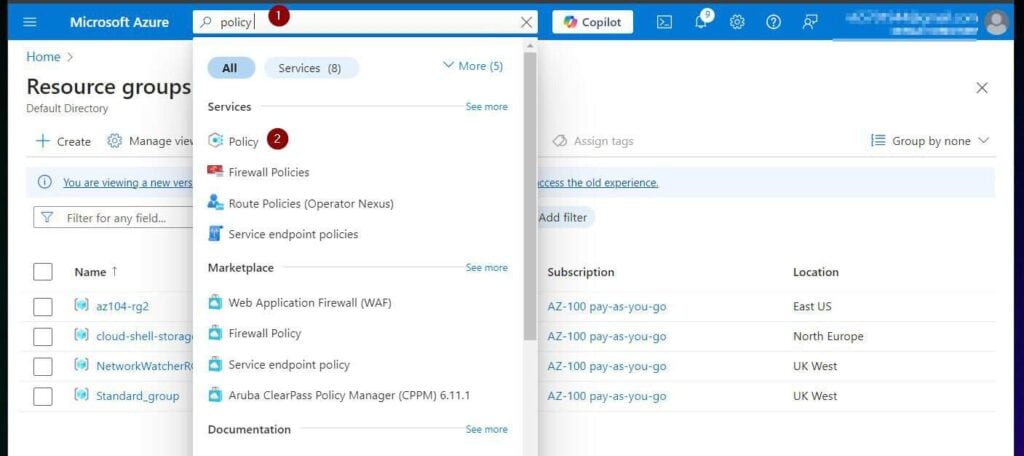Open the Help question mark icon
The width and height of the screenshot is (1024, 456).
(x=773, y=22)
